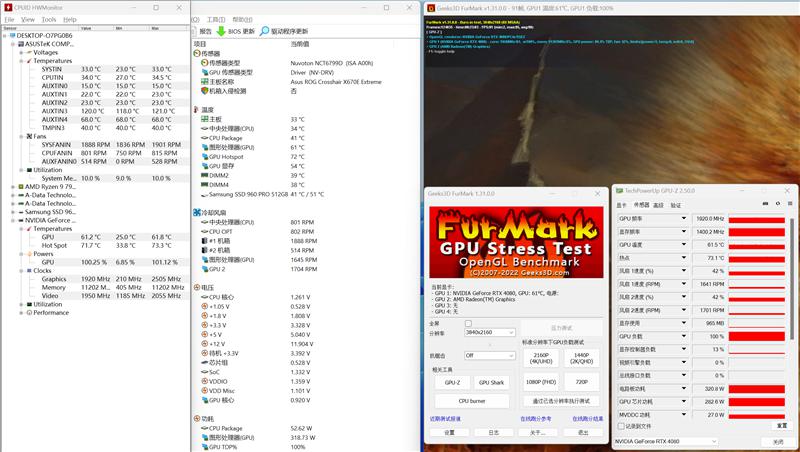Collapse the Temperatures node under ASUSTeK
This screenshot has height=452, width=800.
pos(21,61)
